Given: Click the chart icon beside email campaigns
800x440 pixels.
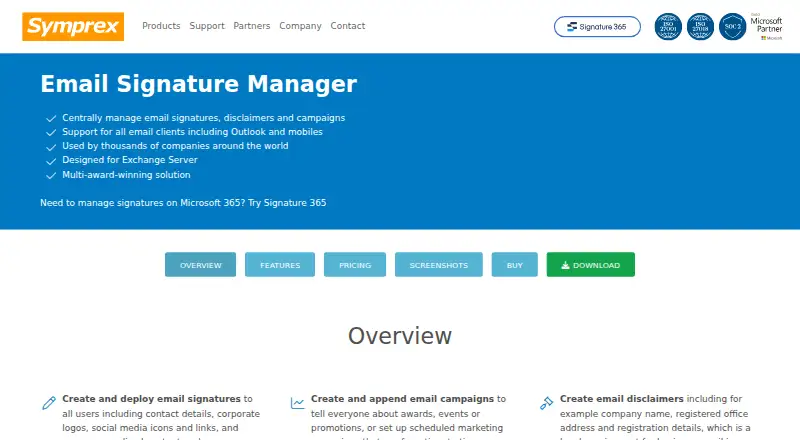Looking at the screenshot, I should (x=297, y=403).
